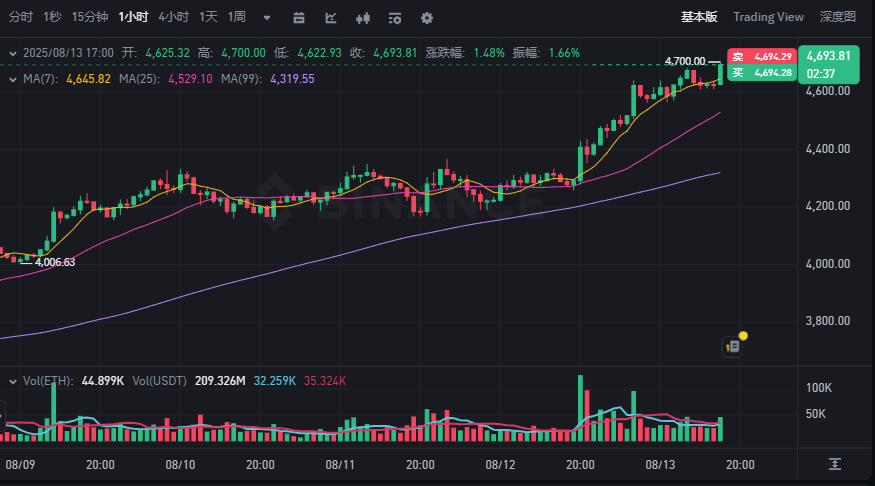Select the 1周 weekly interval
The width and height of the screenshot is (875, 486).
pos(237,17)
